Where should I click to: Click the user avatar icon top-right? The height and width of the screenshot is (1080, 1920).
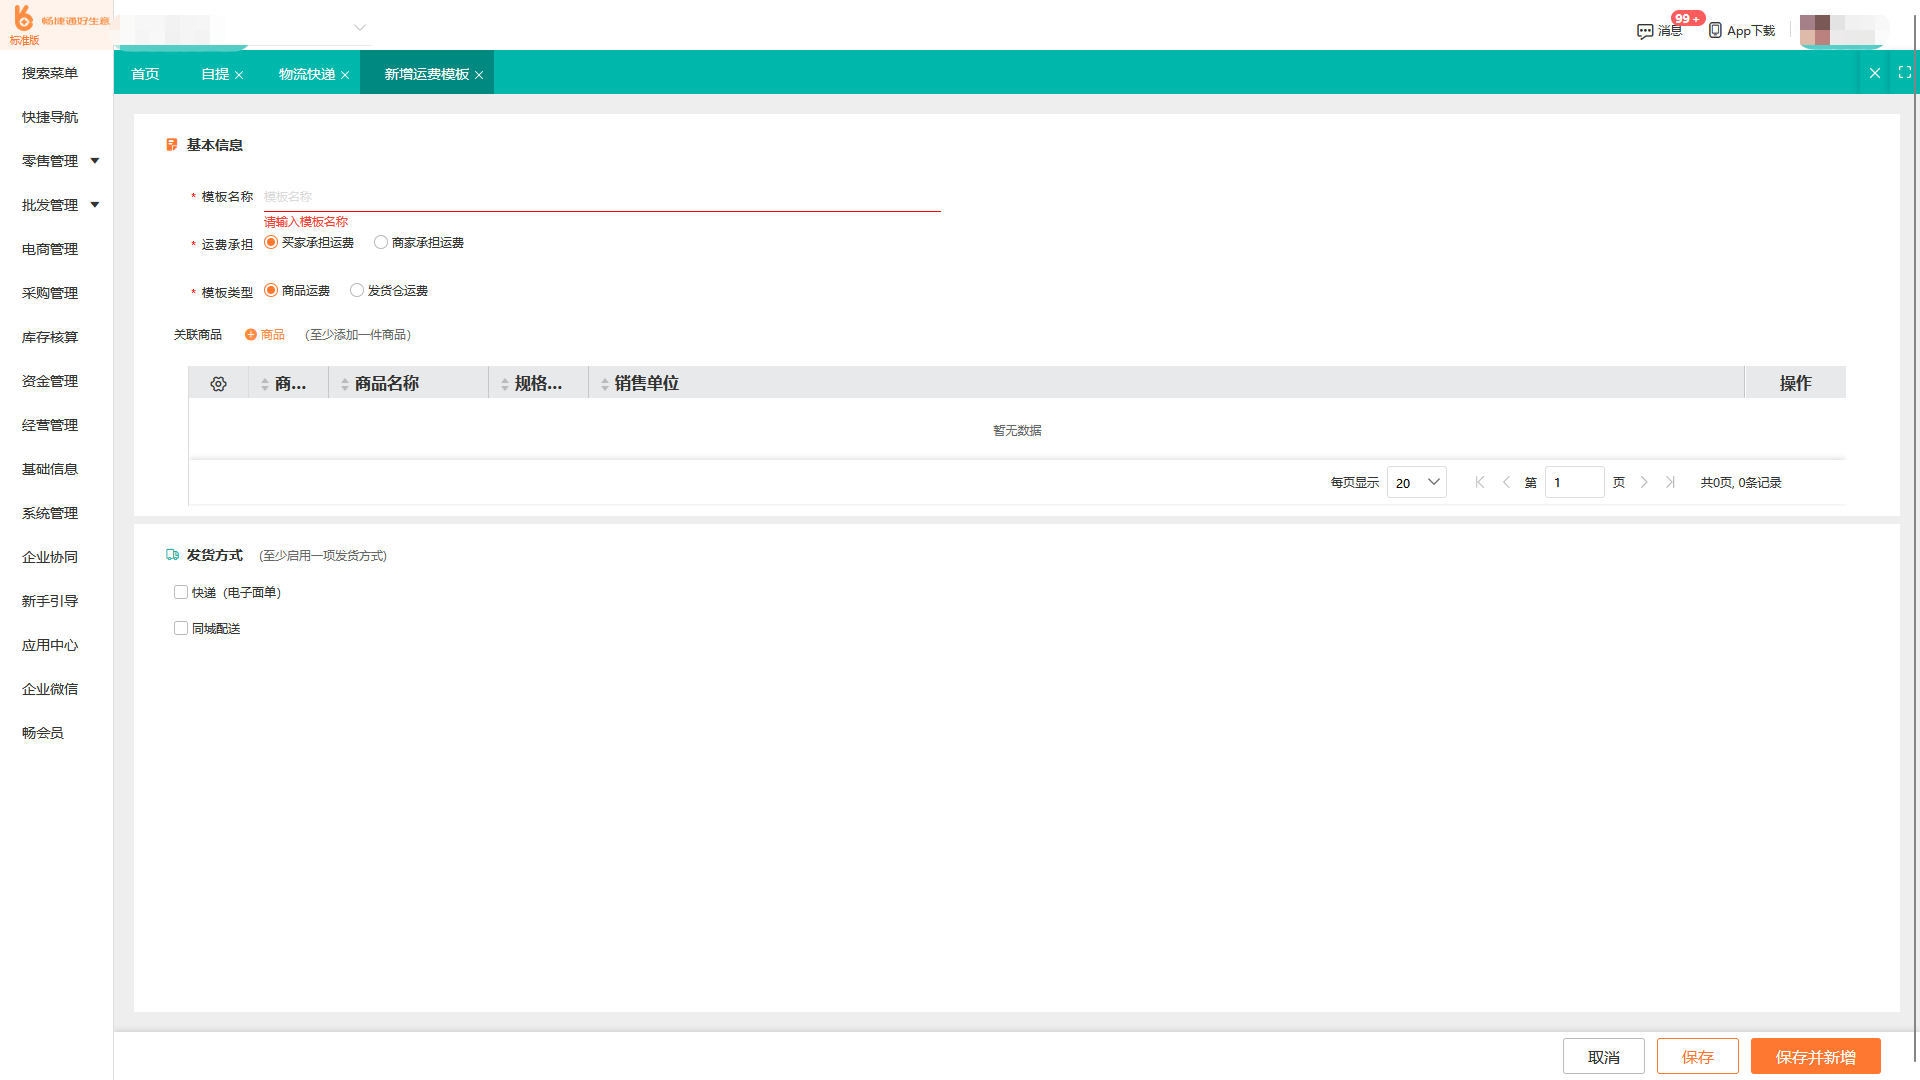[x=1817, y=29]
